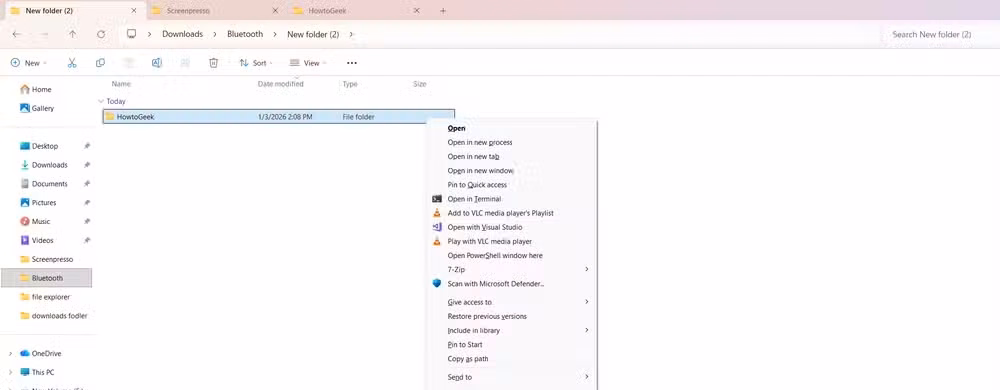Go up one folder level arrow
Image resolution: width=1000 pixels, height=390 pixels.
click(x=73, y=34)
